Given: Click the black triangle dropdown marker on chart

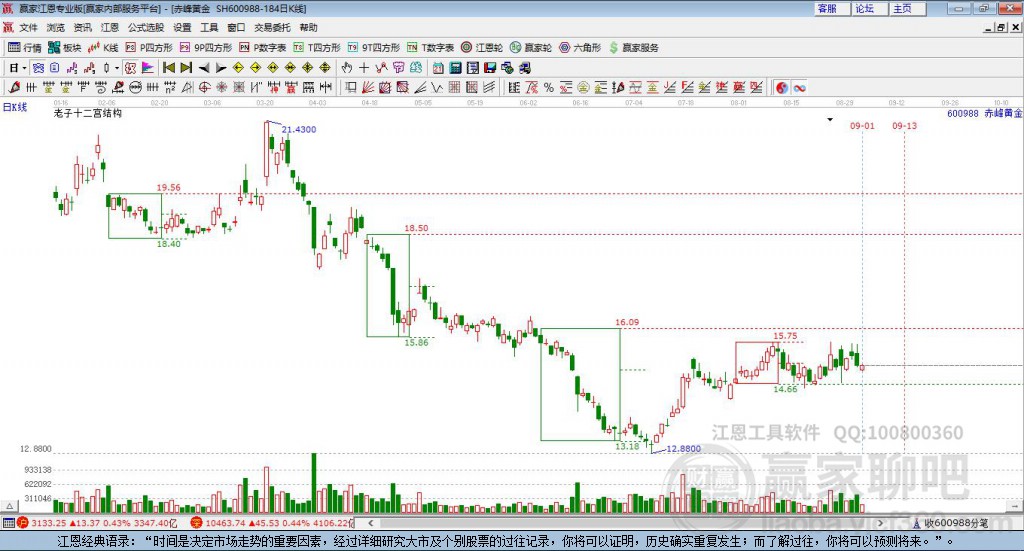Looking at the screenshot, I should pos(829,120).
